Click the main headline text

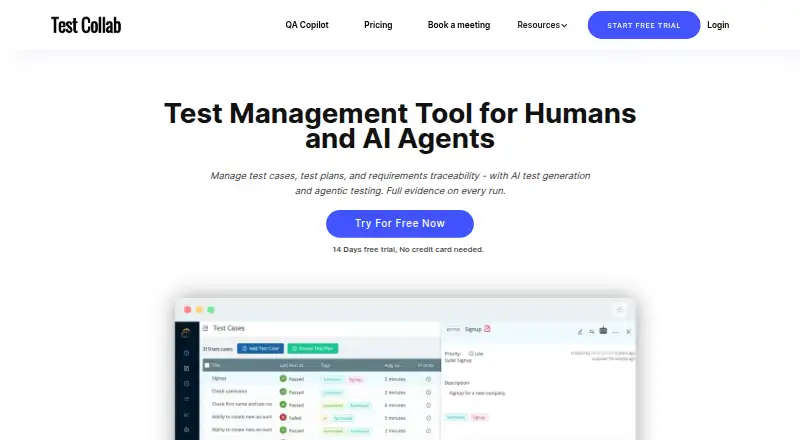[400, 126]
